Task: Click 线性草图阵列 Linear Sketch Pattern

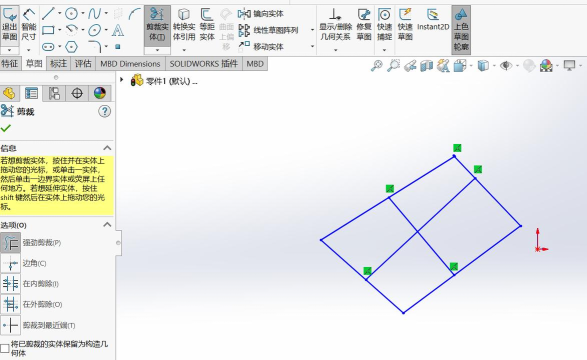Action: click(269, 30)
